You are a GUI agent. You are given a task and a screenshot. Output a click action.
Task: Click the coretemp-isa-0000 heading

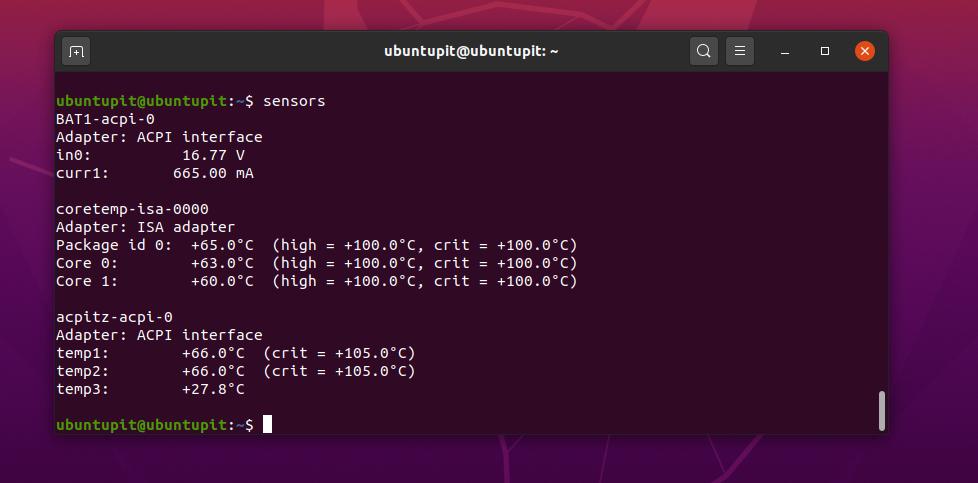132,209
